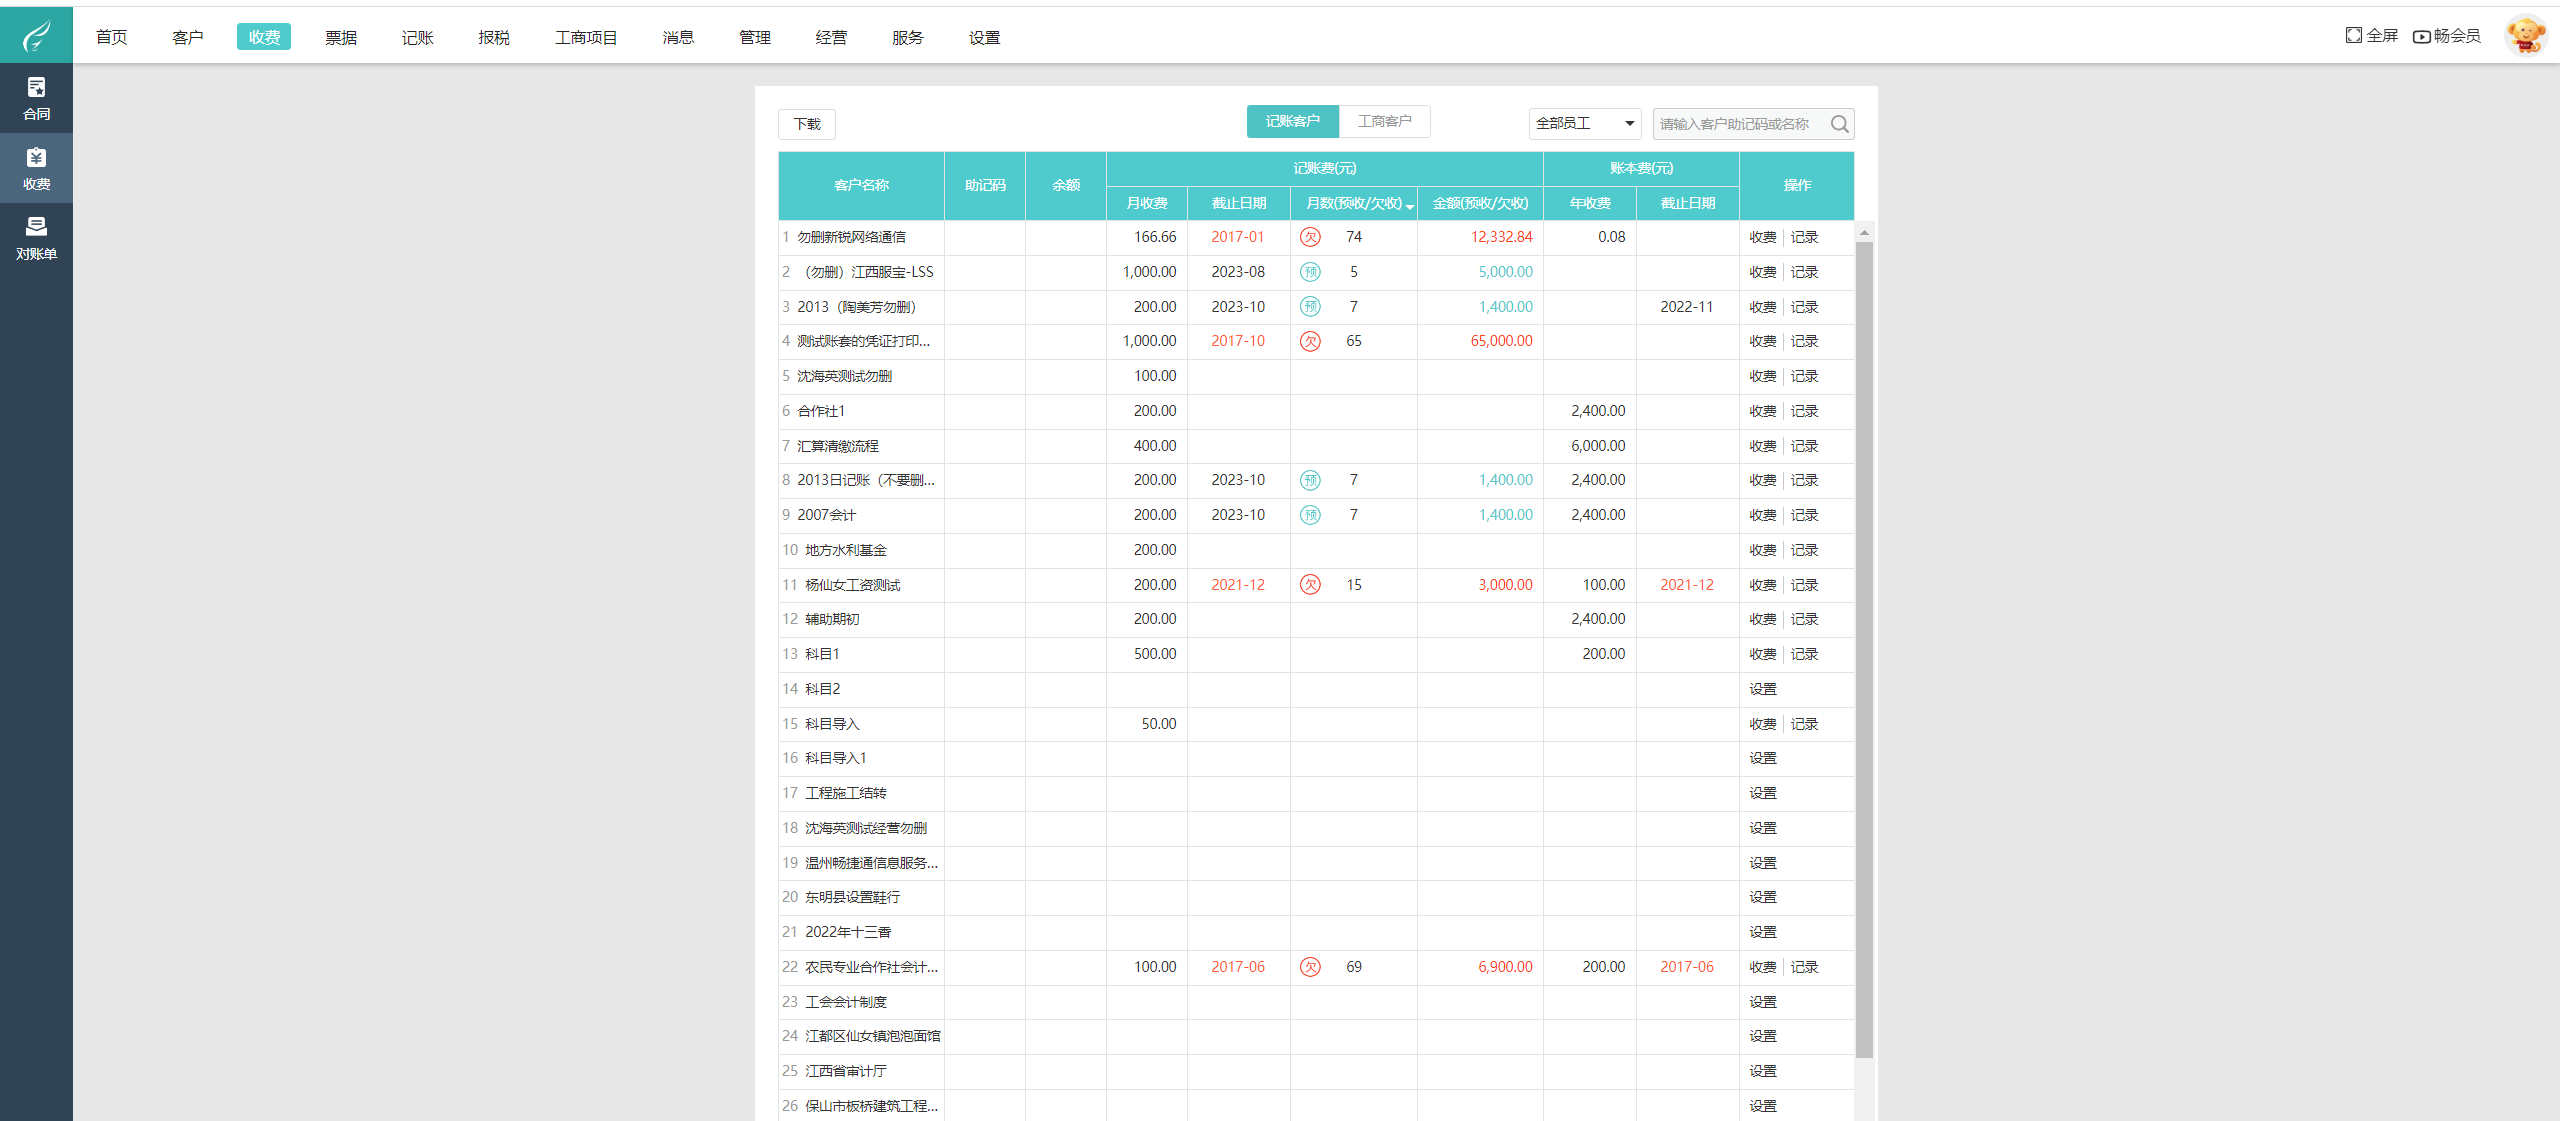Click the home 首页 menu icon
Image resolution: width=2560 pixels, height=1121 pixels.
pos(114,31)
